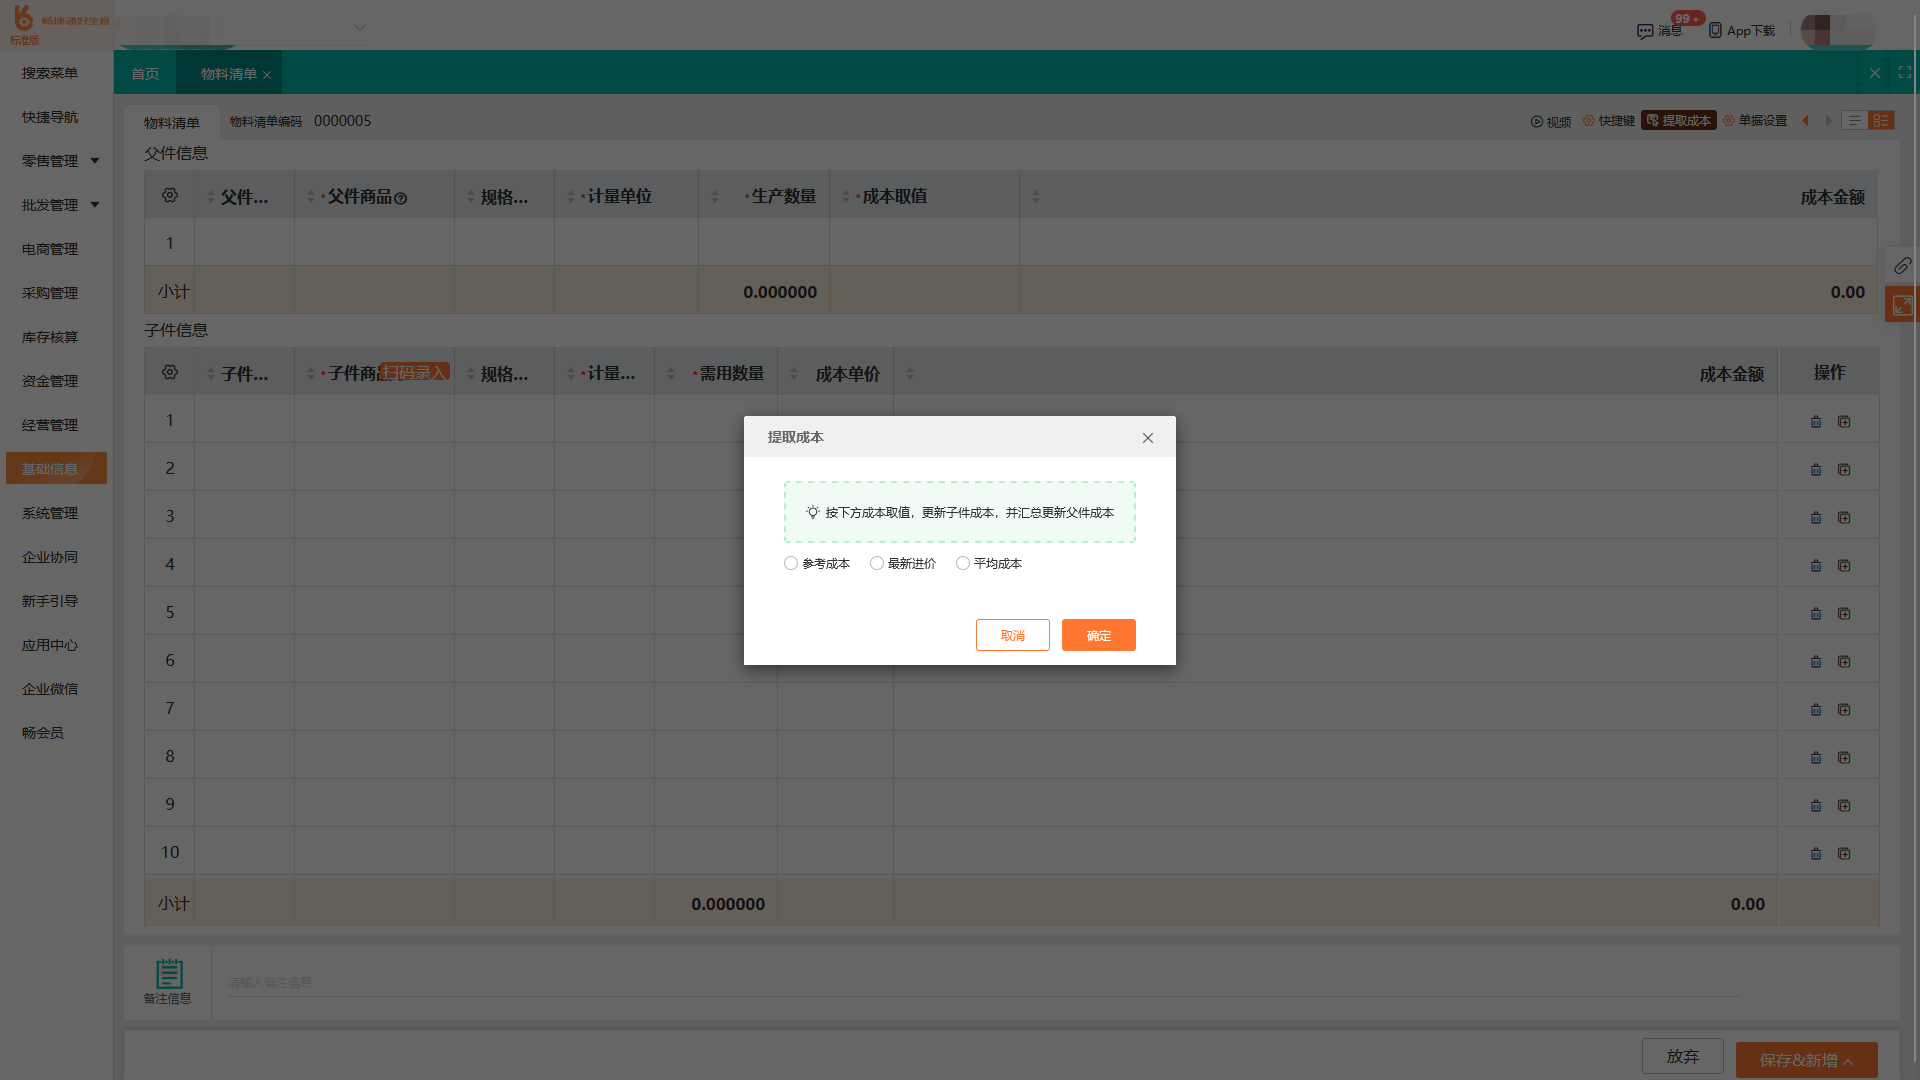
Task: Click App下载 link in top bar
Action: [1741, 29]
